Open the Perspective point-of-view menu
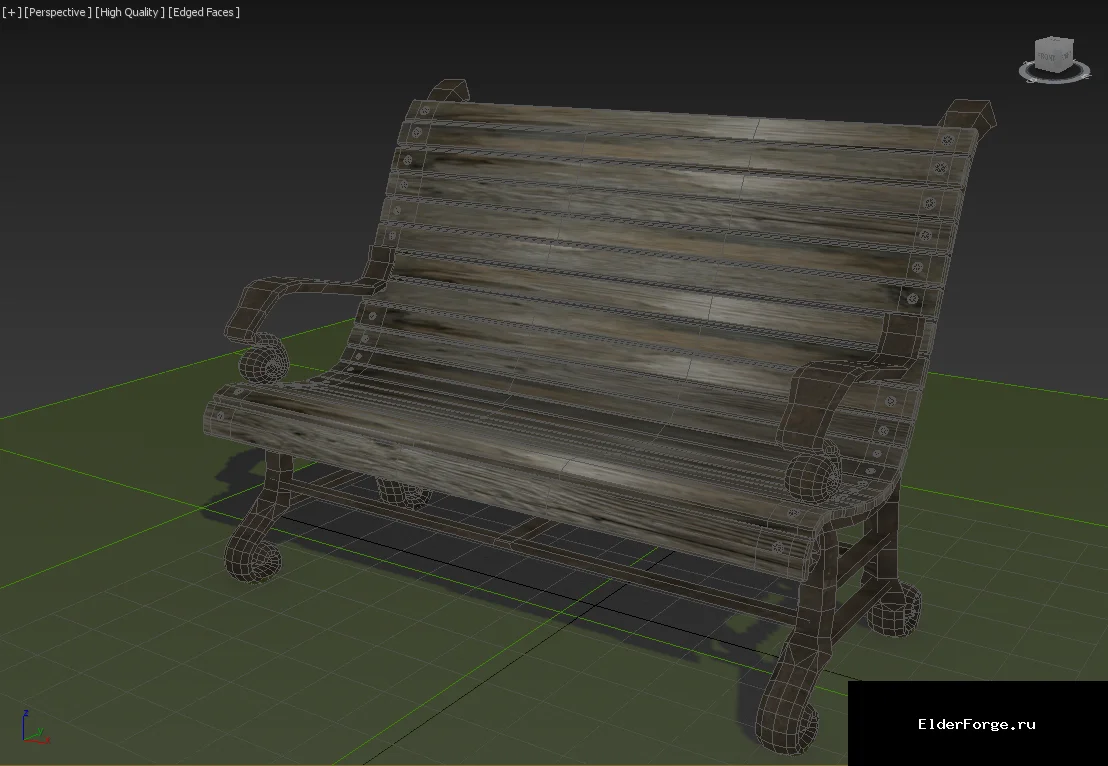The image size is (1108, 766). [x=57, y=12]
